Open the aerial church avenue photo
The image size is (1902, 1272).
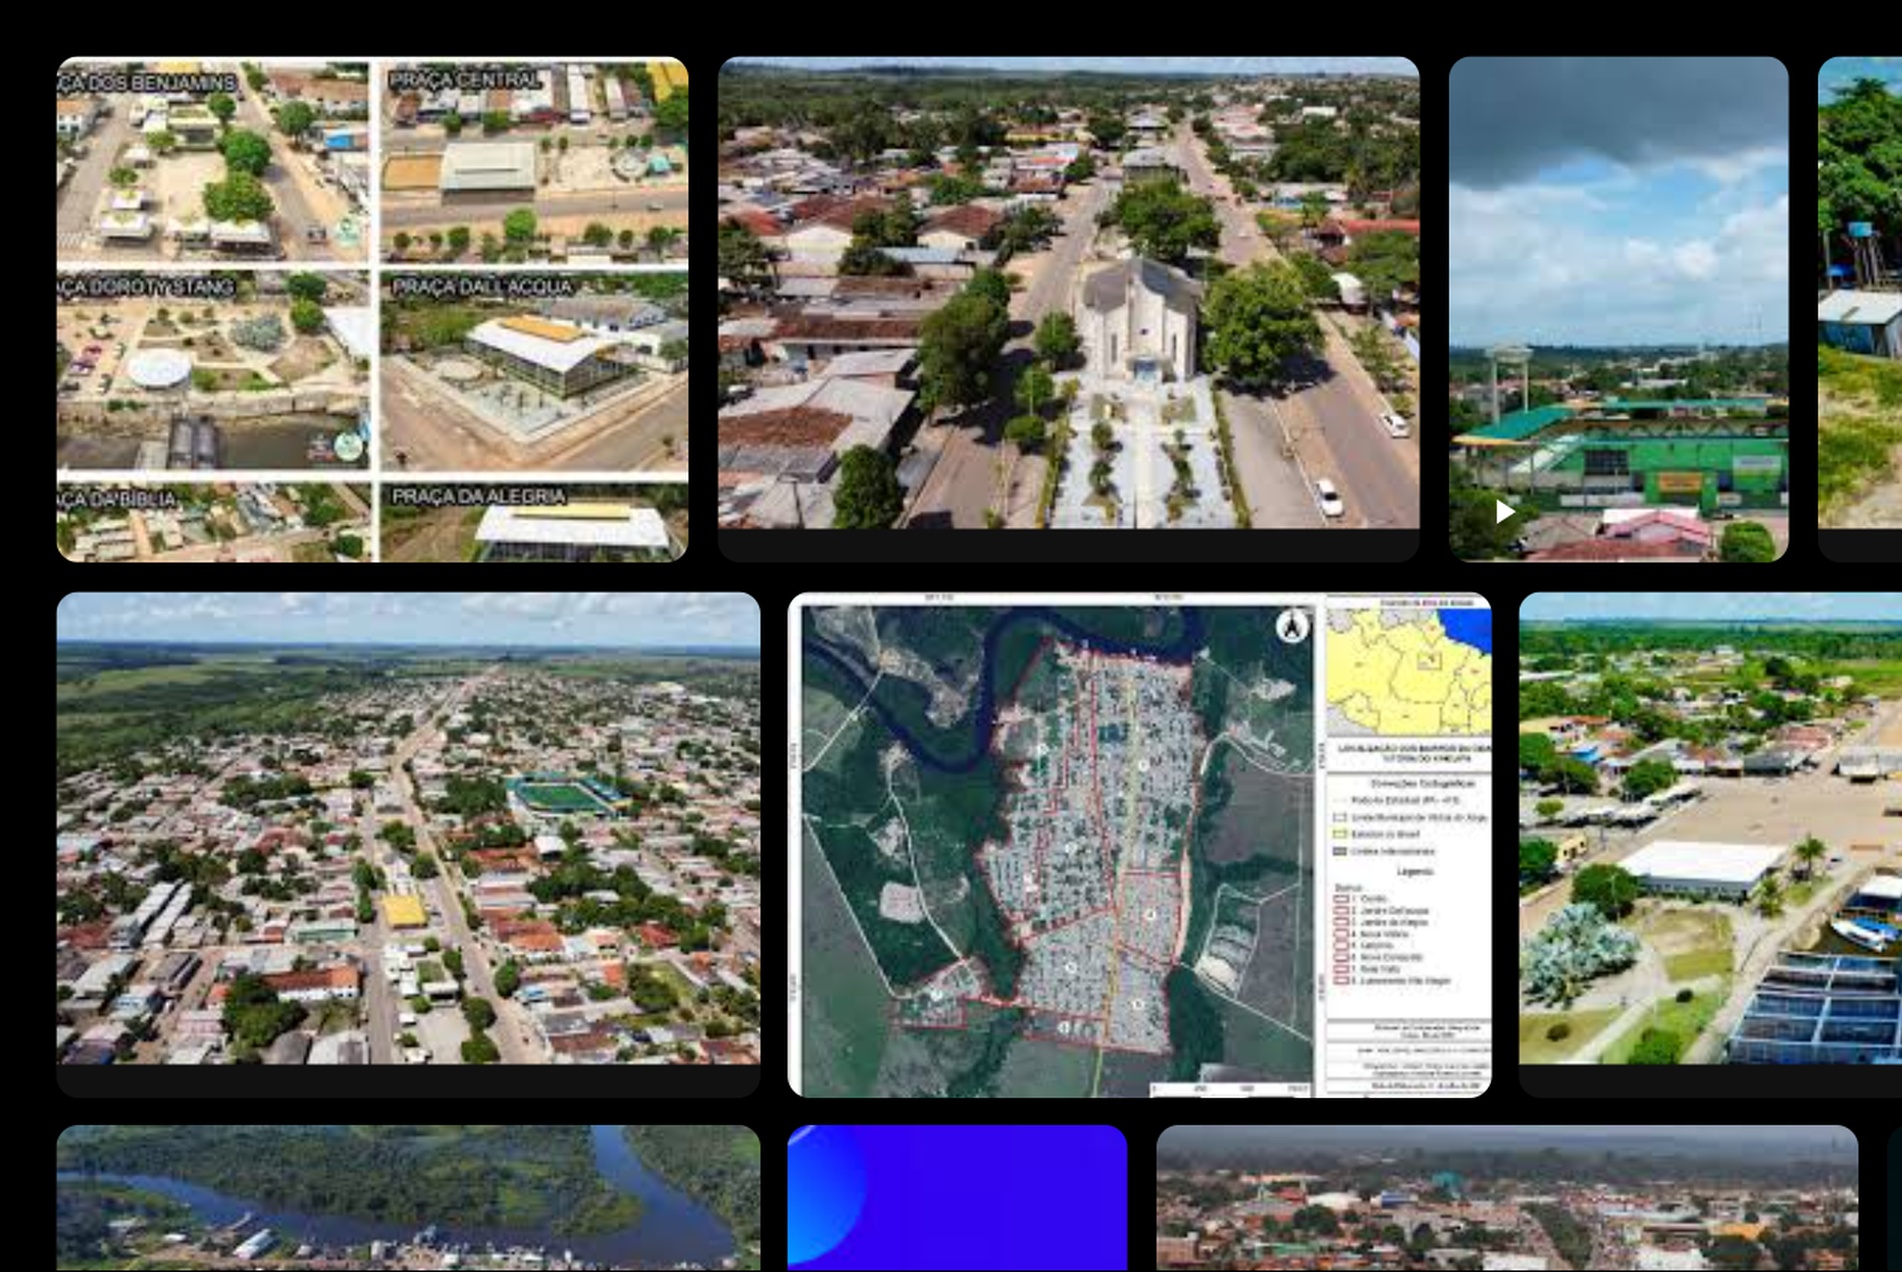[1068, 292]
